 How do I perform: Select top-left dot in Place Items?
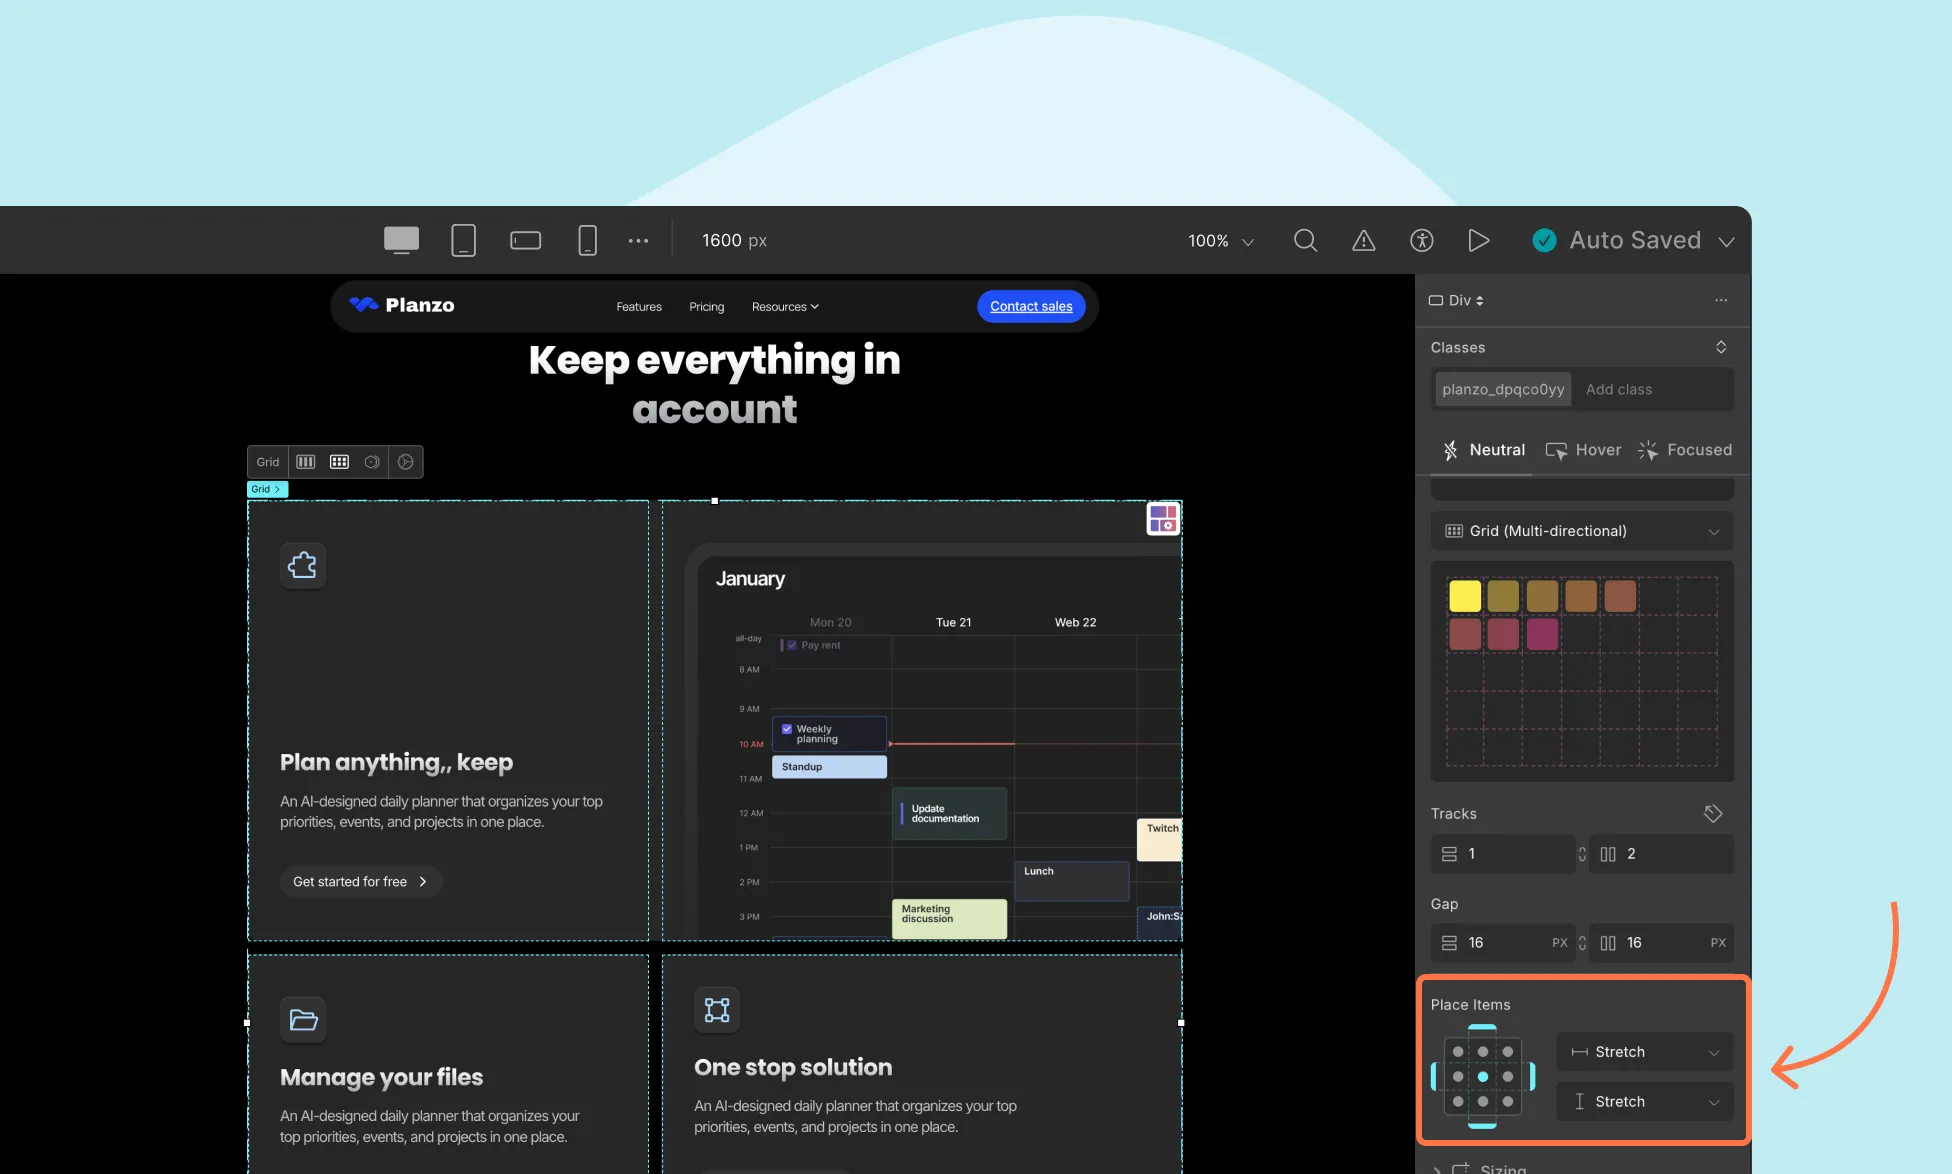point(1458,1052)
